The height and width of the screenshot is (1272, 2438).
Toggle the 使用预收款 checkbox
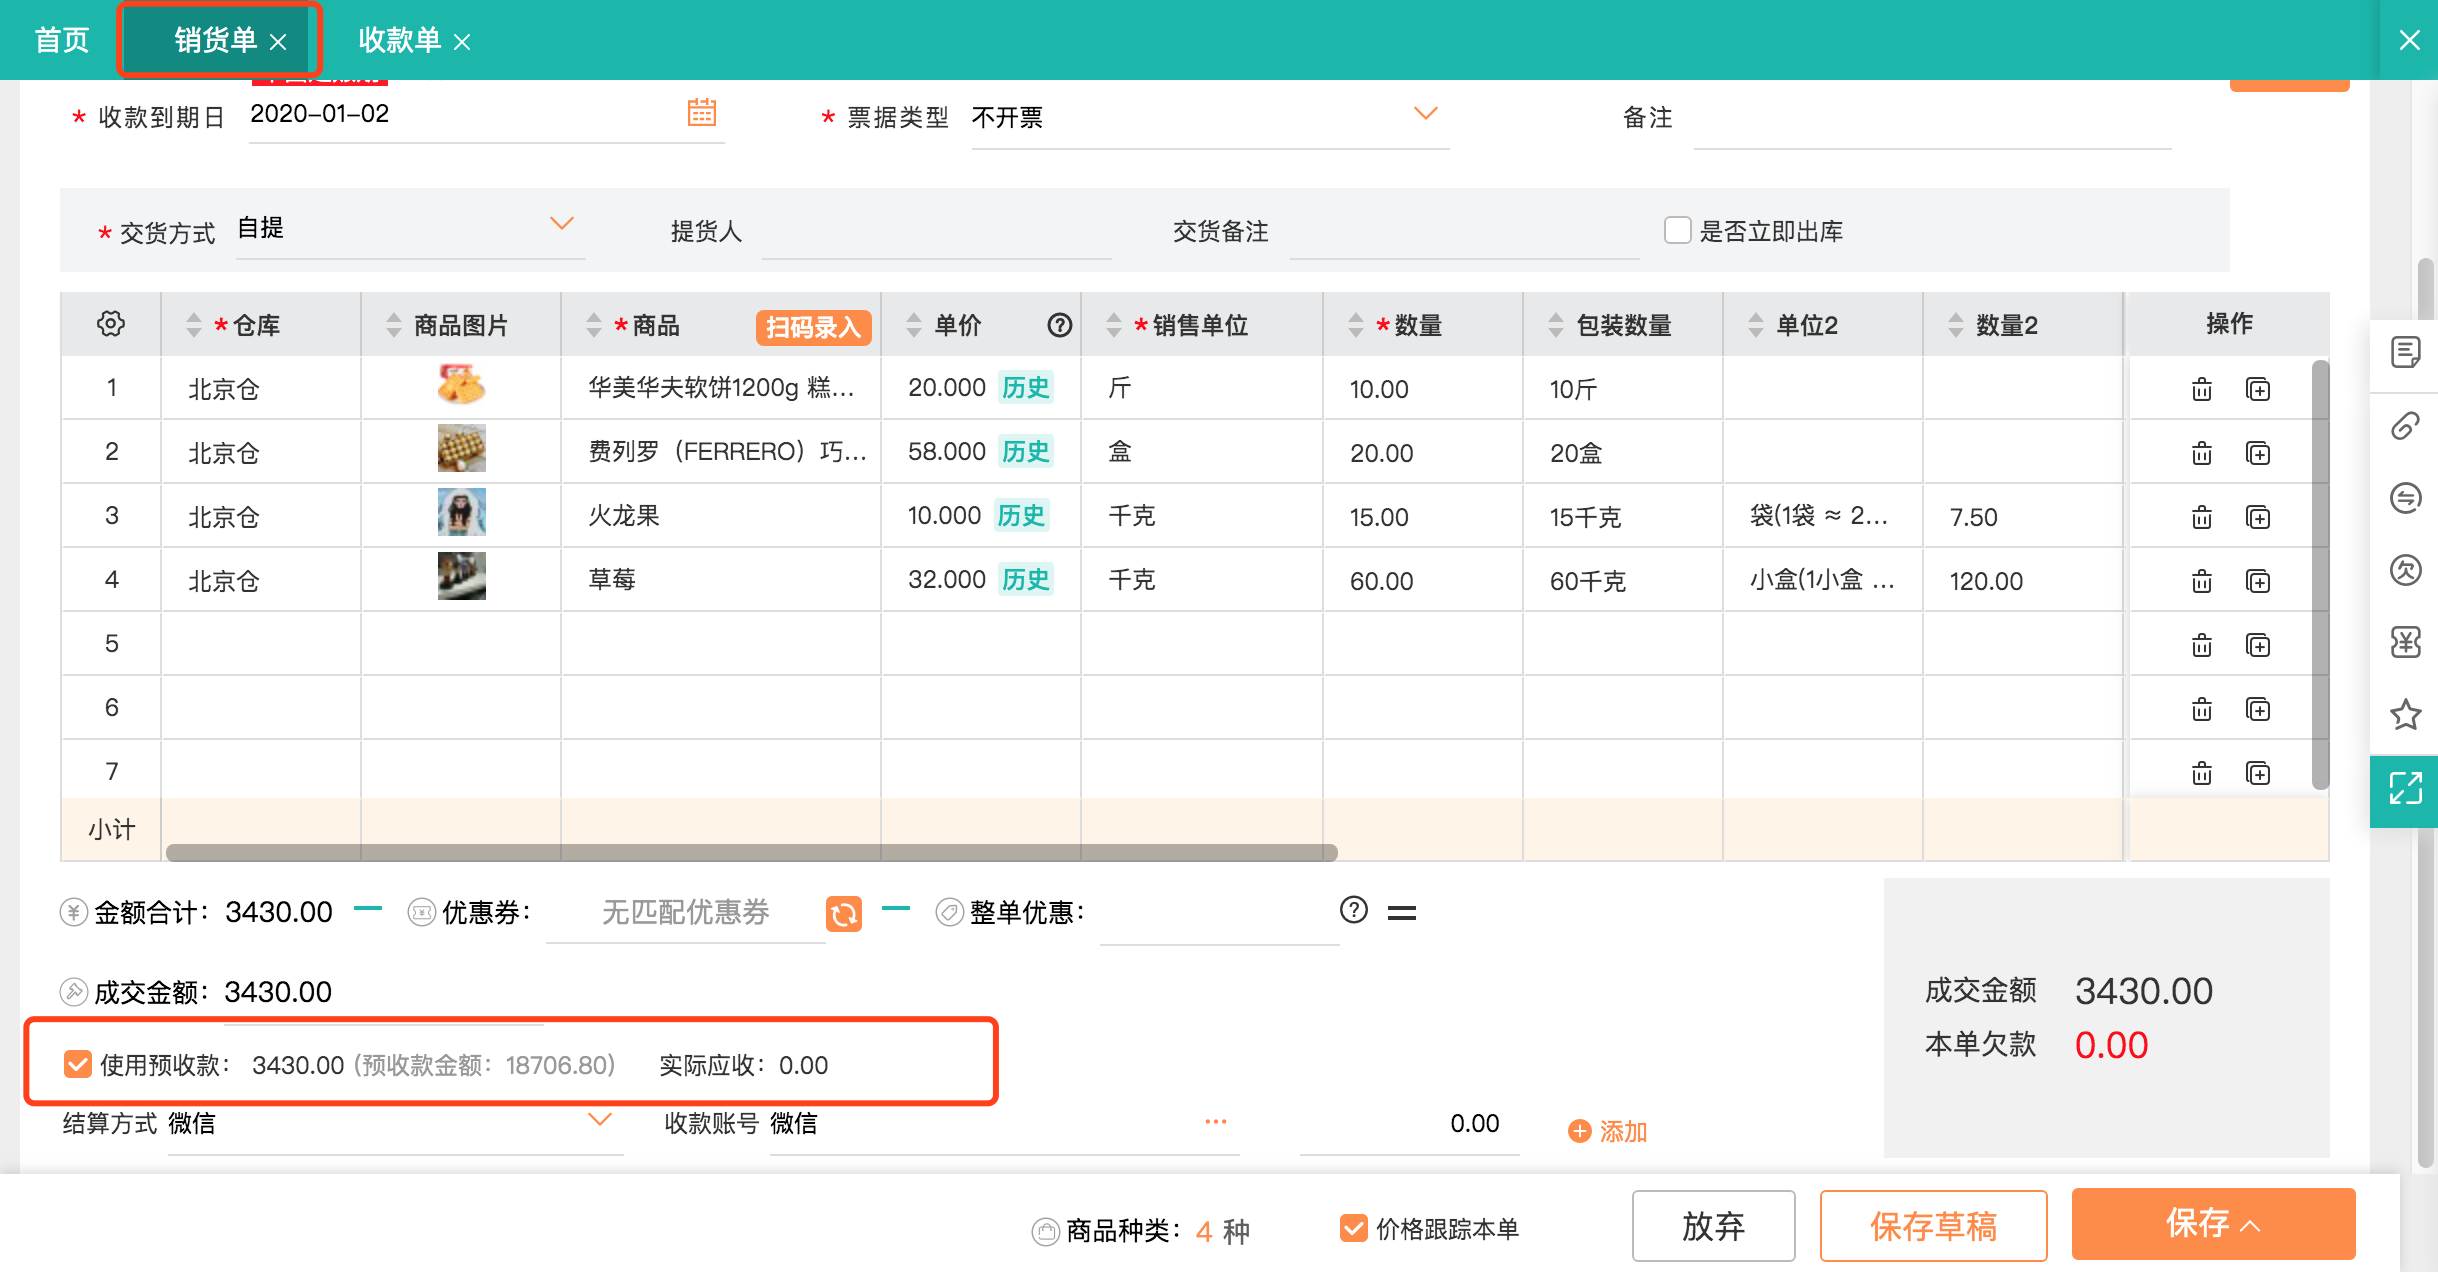(x=76, y=1064)
